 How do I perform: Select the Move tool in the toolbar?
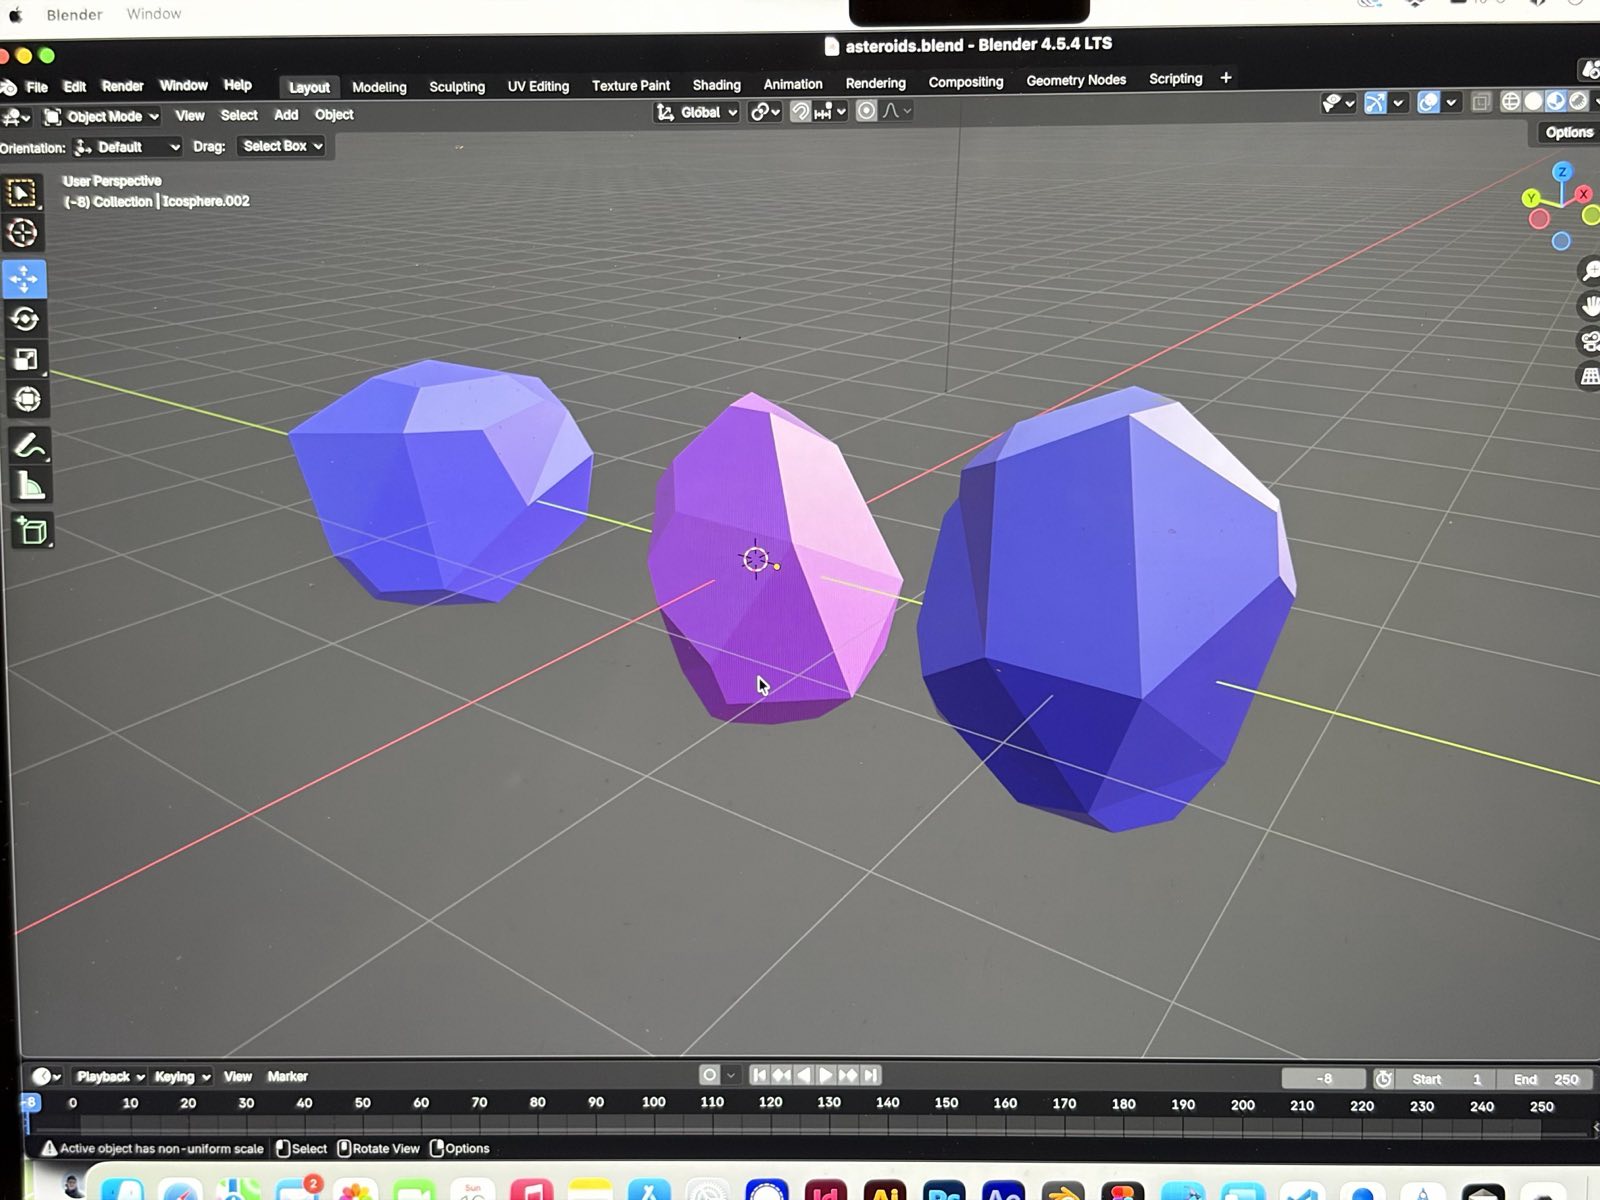pos(27,278)
